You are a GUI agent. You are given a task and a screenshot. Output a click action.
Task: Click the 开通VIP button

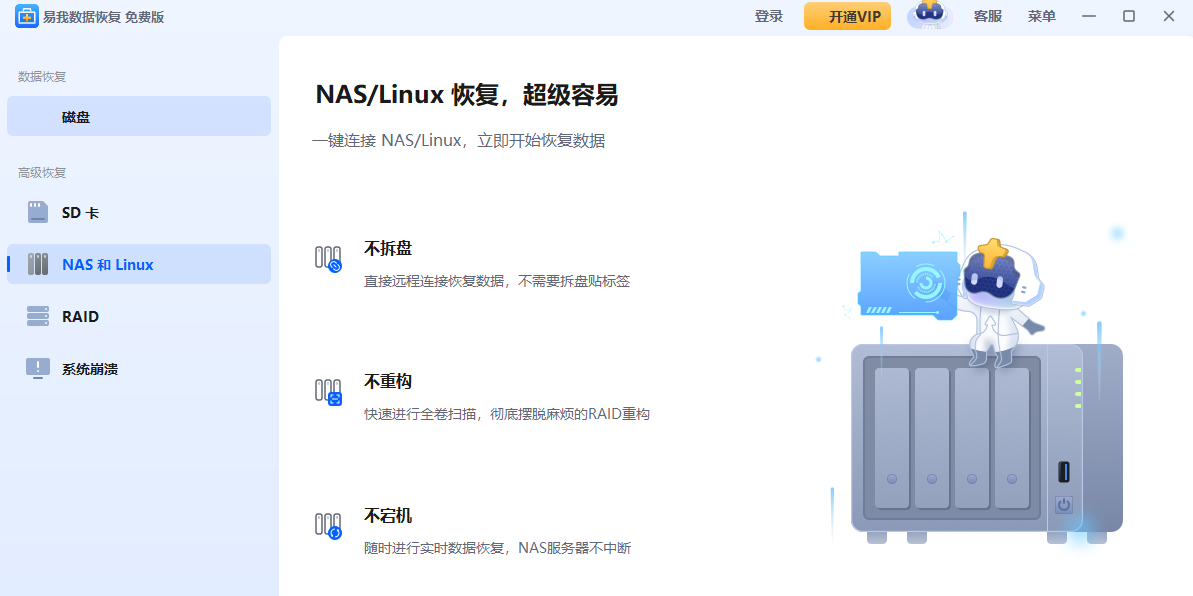(x=847, y=16)
